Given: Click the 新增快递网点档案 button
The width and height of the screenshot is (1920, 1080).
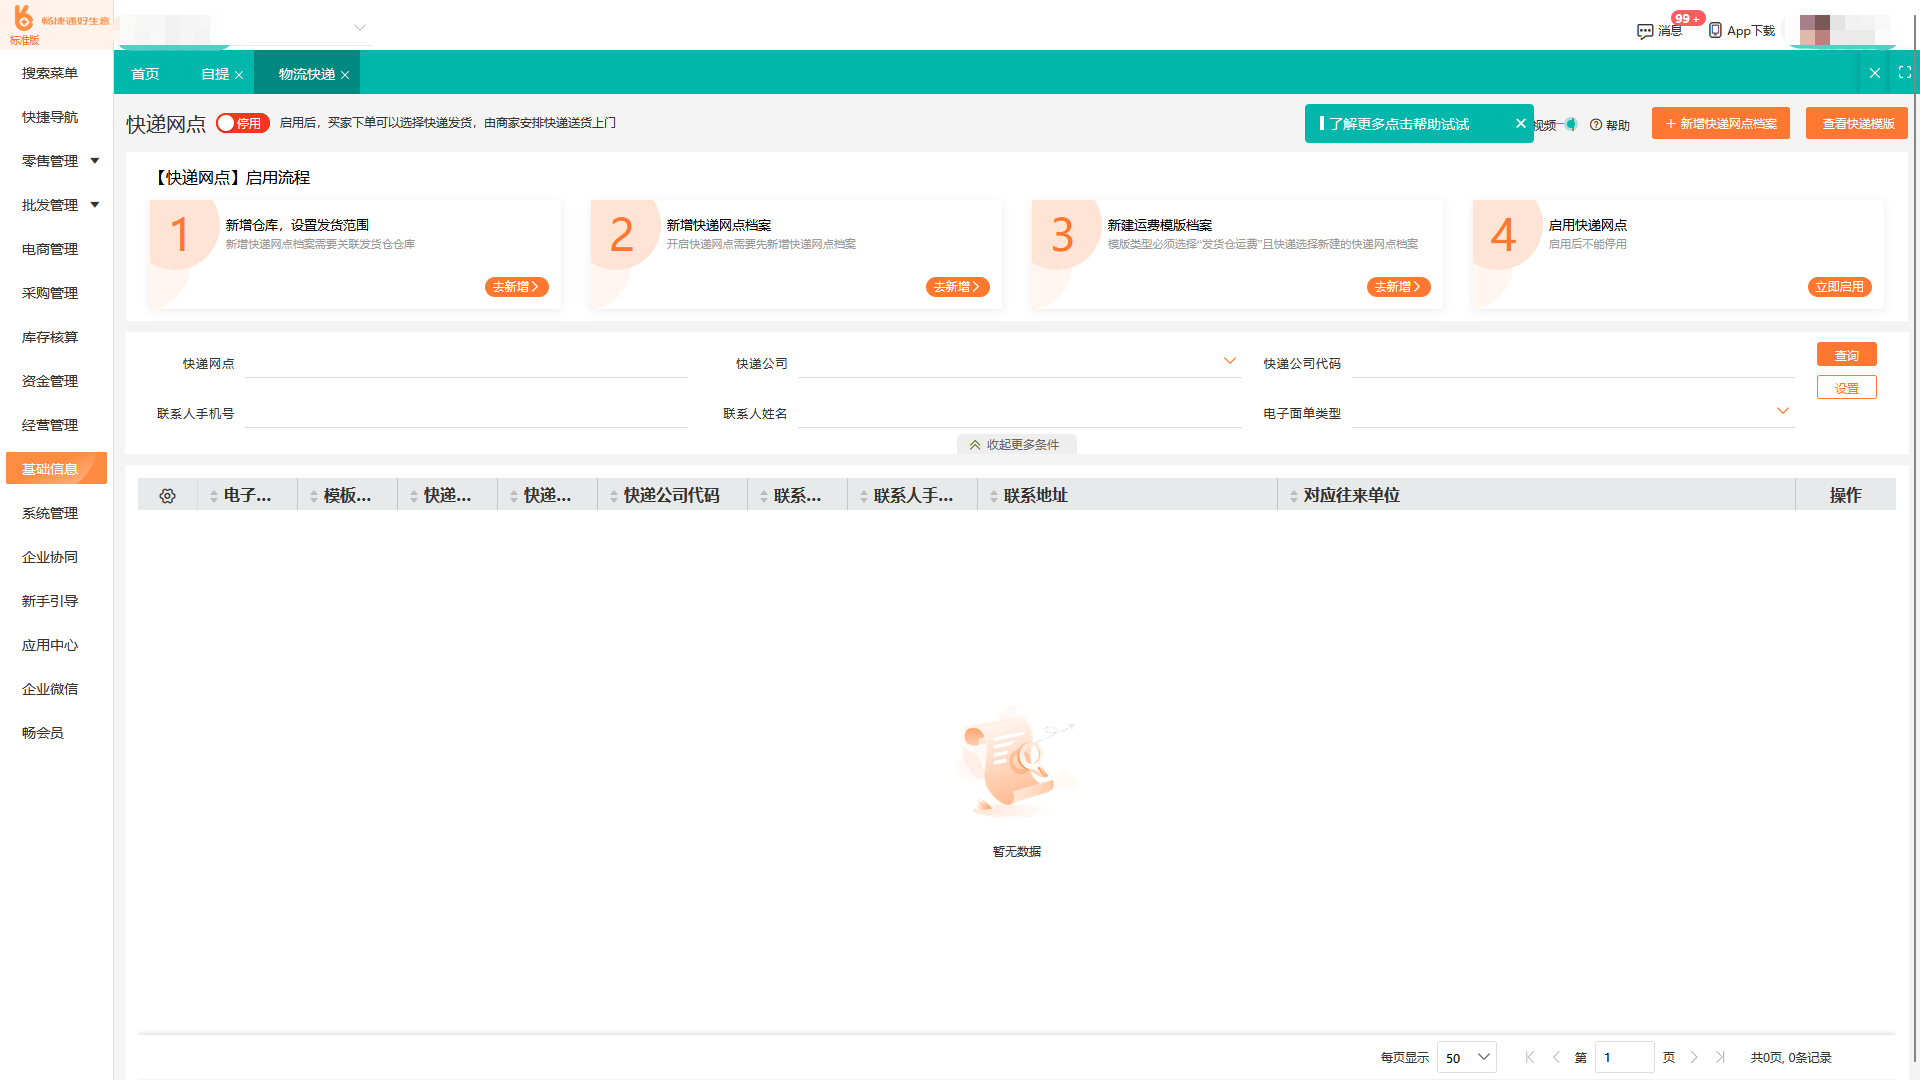Looking at the screenshot, I should click(1721, 123).
